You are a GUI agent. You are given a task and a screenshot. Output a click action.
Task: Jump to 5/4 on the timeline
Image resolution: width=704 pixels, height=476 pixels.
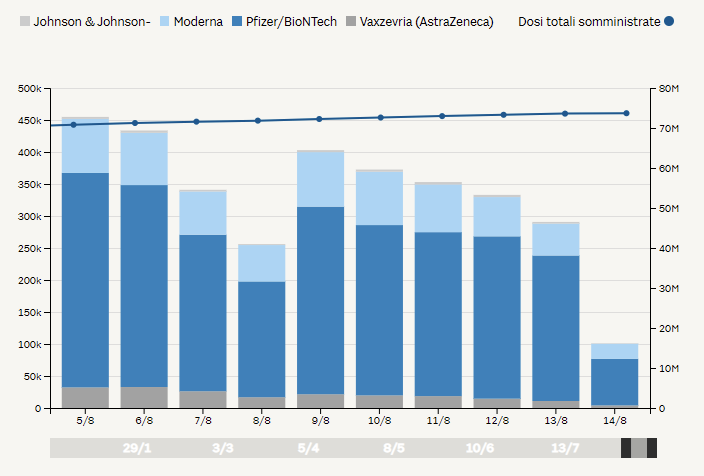(x=308, y=448)
